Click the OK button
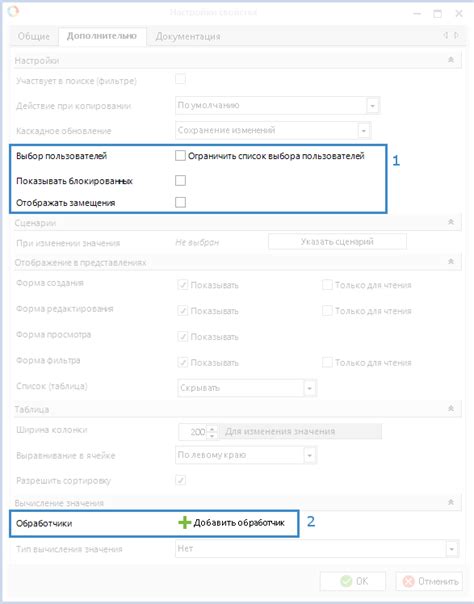 point(353,581)
